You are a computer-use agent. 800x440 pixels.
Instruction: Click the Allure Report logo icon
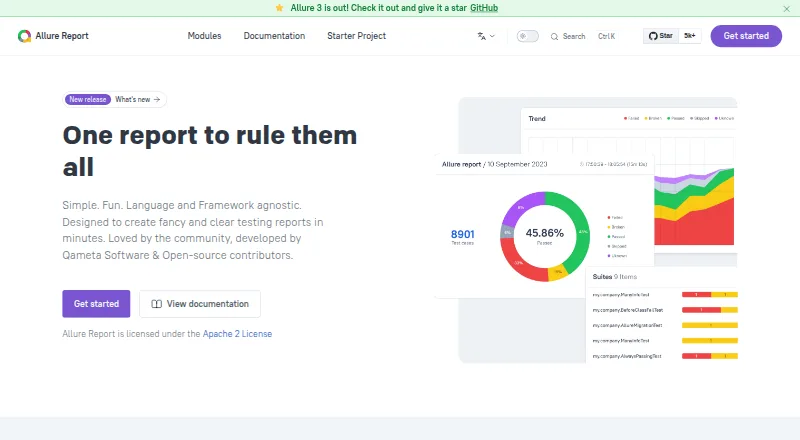pos(24,36)
